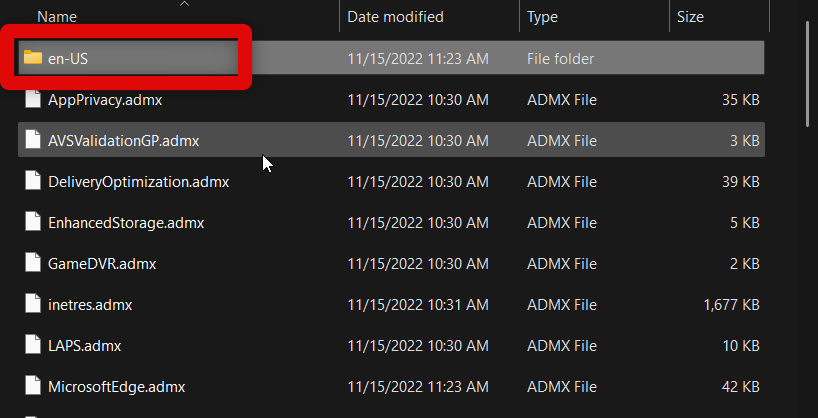
Task: Click the DeliveryOptimization.admx file icon
Action: click(x=33, y=182)
